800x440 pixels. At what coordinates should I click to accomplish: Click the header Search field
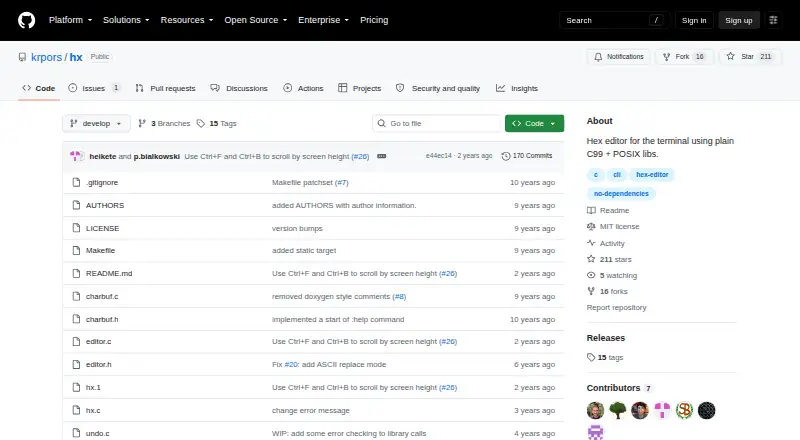click(614, 20)
